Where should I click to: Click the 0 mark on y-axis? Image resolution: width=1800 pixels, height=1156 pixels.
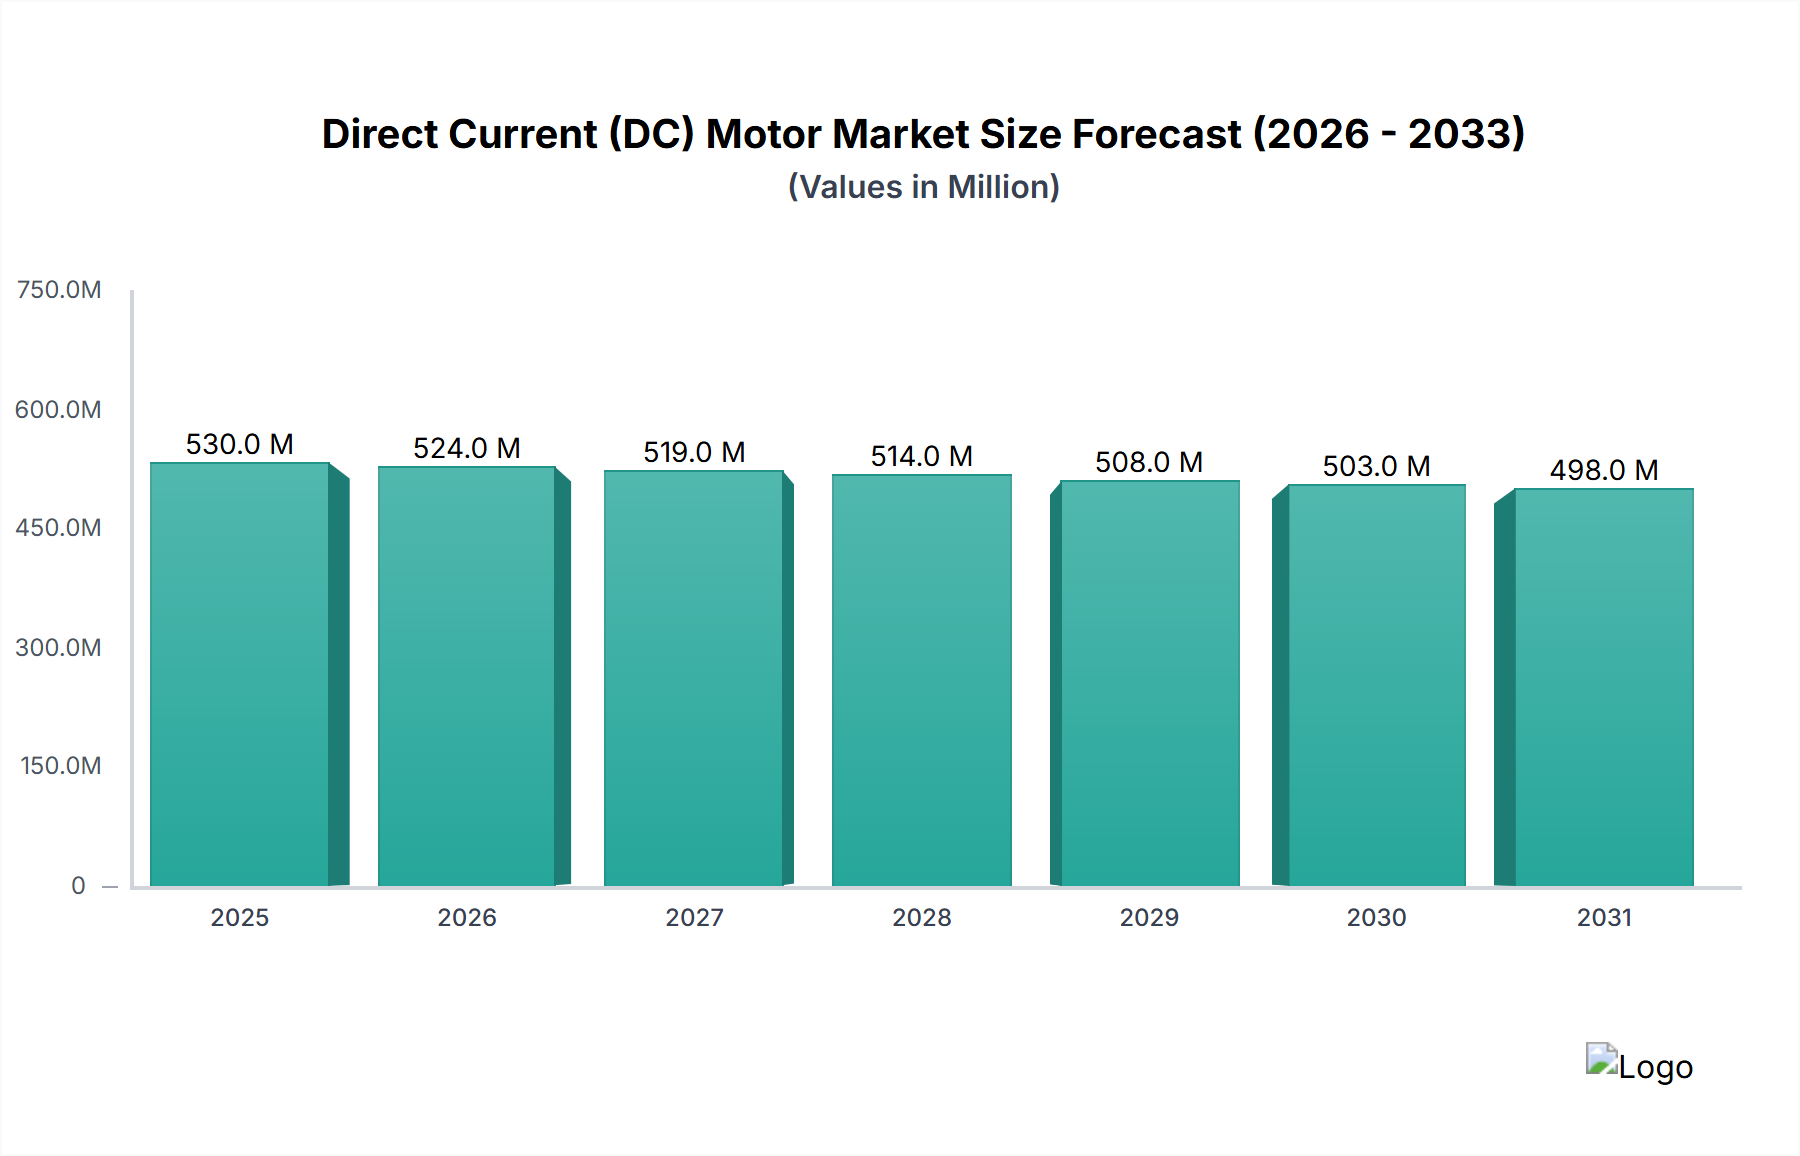(78, 886)
